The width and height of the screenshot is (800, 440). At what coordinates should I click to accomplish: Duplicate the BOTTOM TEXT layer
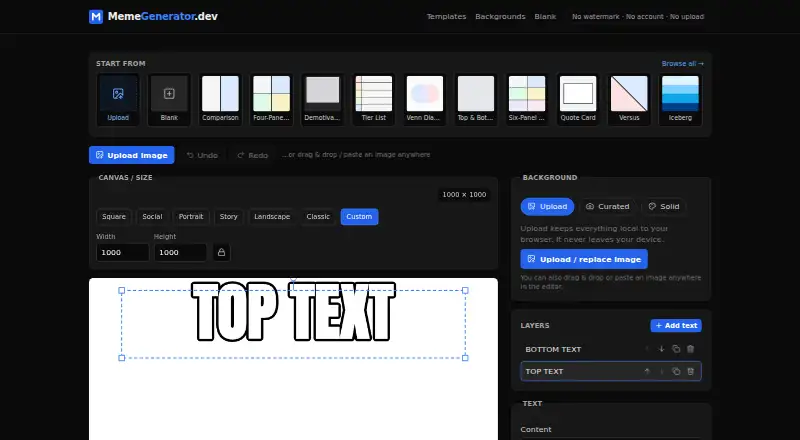pyautogui.click(x=676, y=349)
